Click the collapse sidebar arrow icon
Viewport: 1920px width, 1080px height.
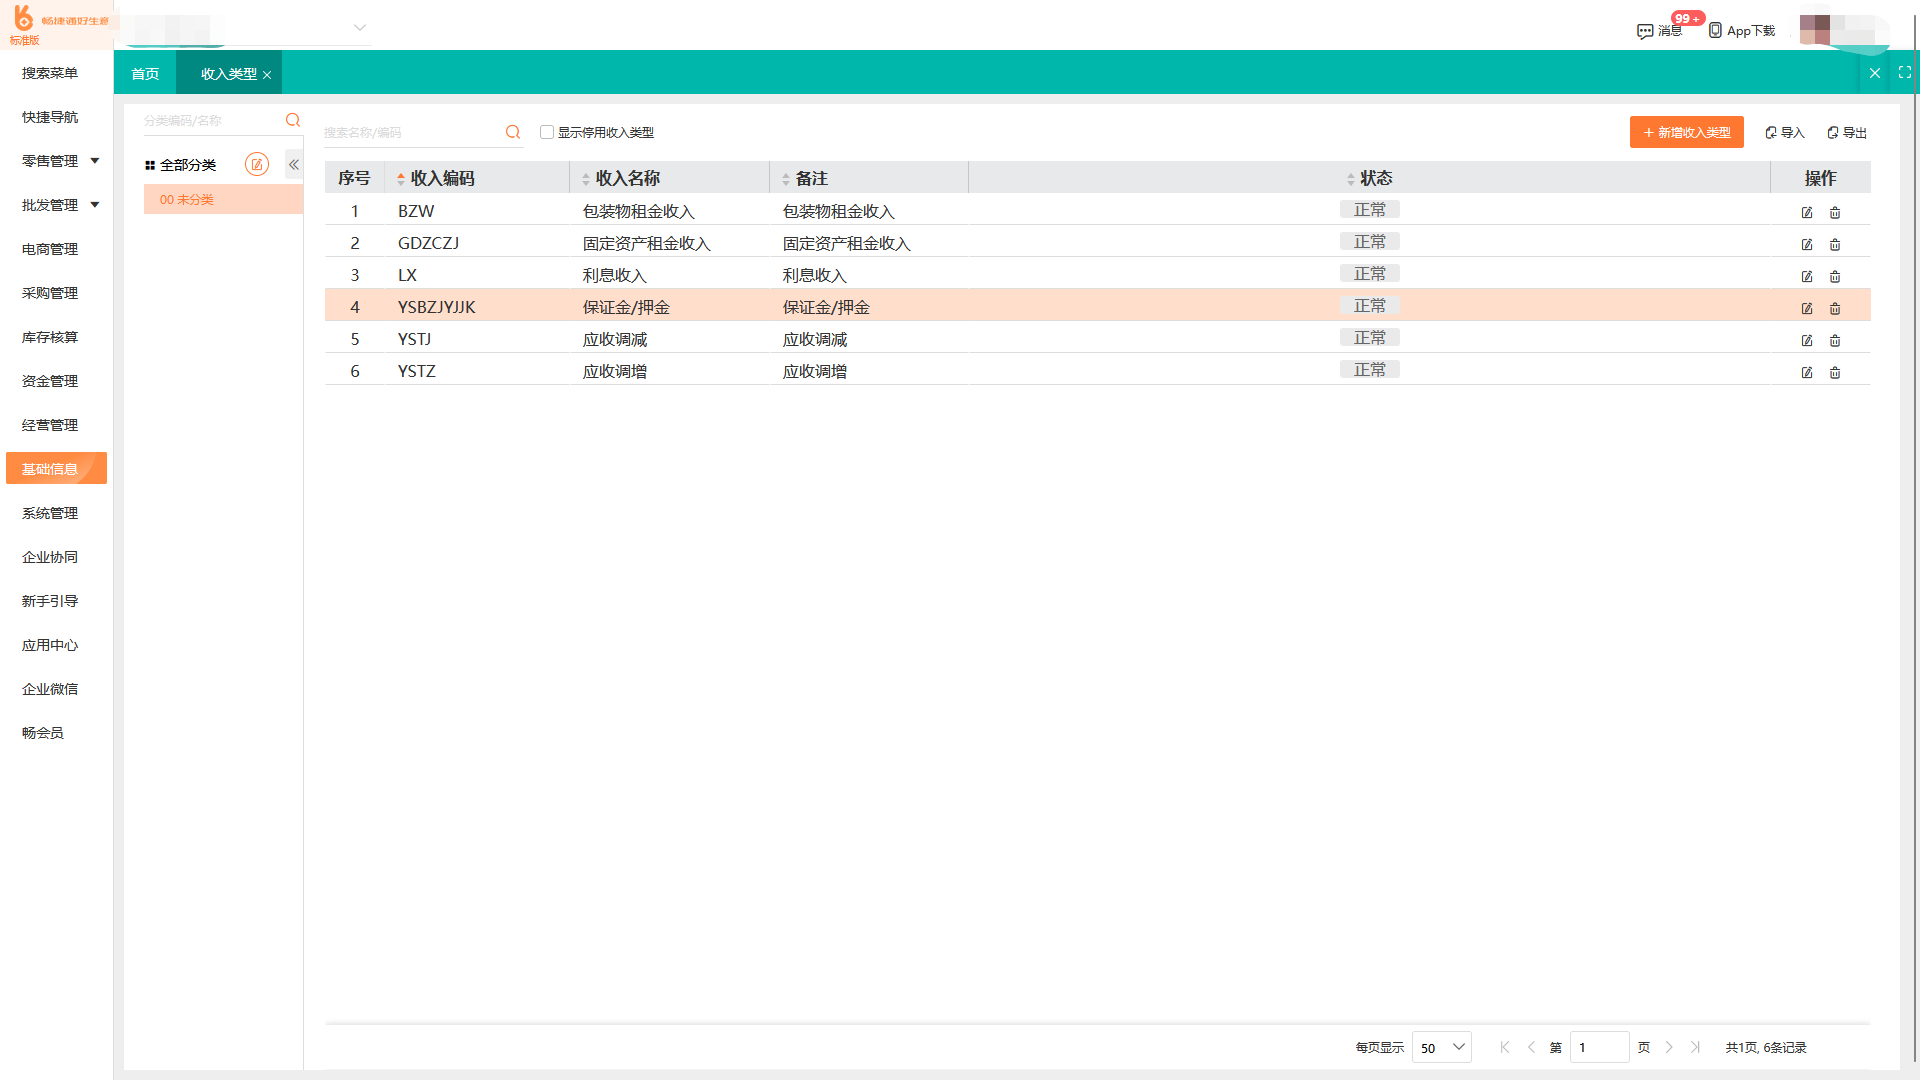click(294, 164)
